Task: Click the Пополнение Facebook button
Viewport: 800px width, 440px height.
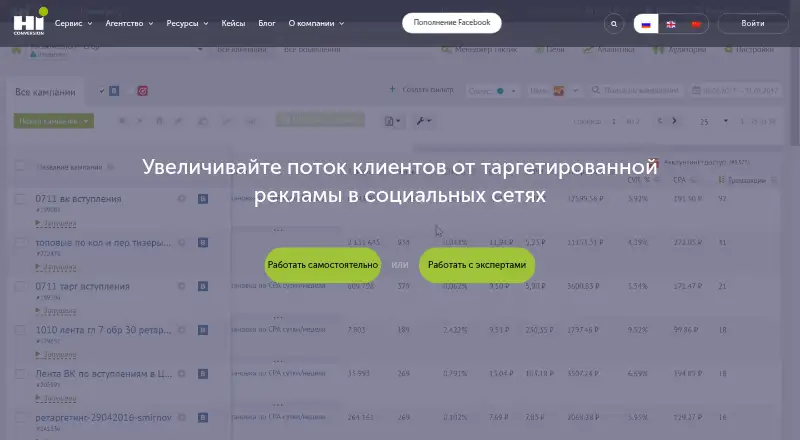Action: [x=452, y=23]
